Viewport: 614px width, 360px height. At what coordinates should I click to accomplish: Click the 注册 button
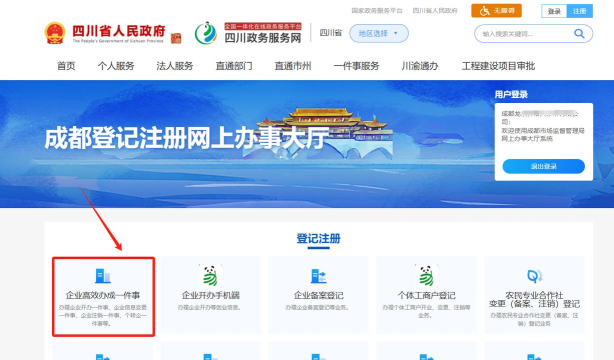coord(580,11)
